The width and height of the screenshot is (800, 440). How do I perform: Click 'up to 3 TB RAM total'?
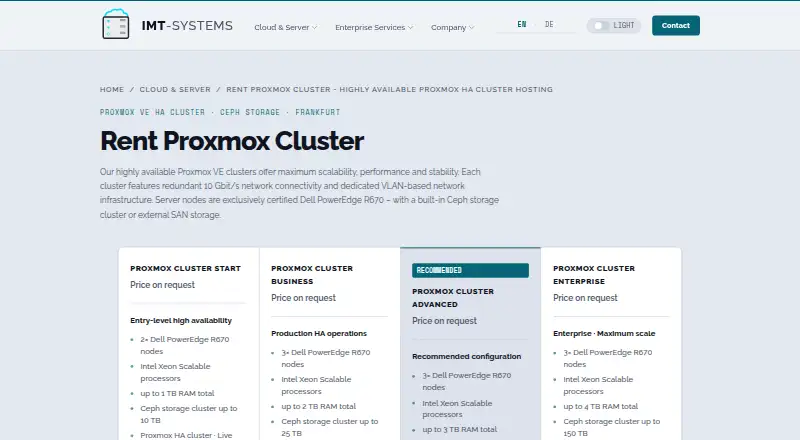click(x=459, y=429)
